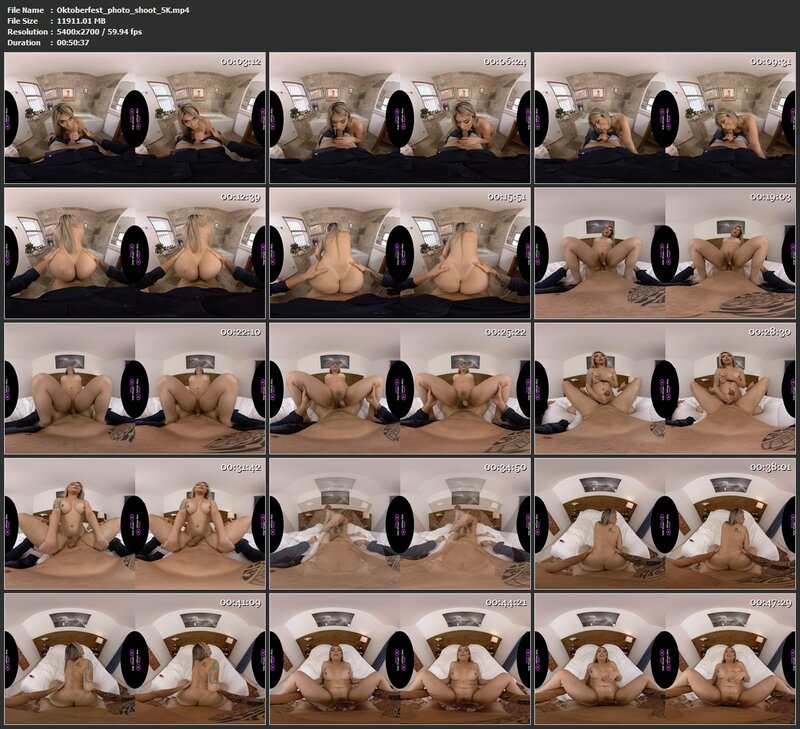Click the 00:25:22 timestamp label
The image size is (800, 729).
(x=506, y=331)
